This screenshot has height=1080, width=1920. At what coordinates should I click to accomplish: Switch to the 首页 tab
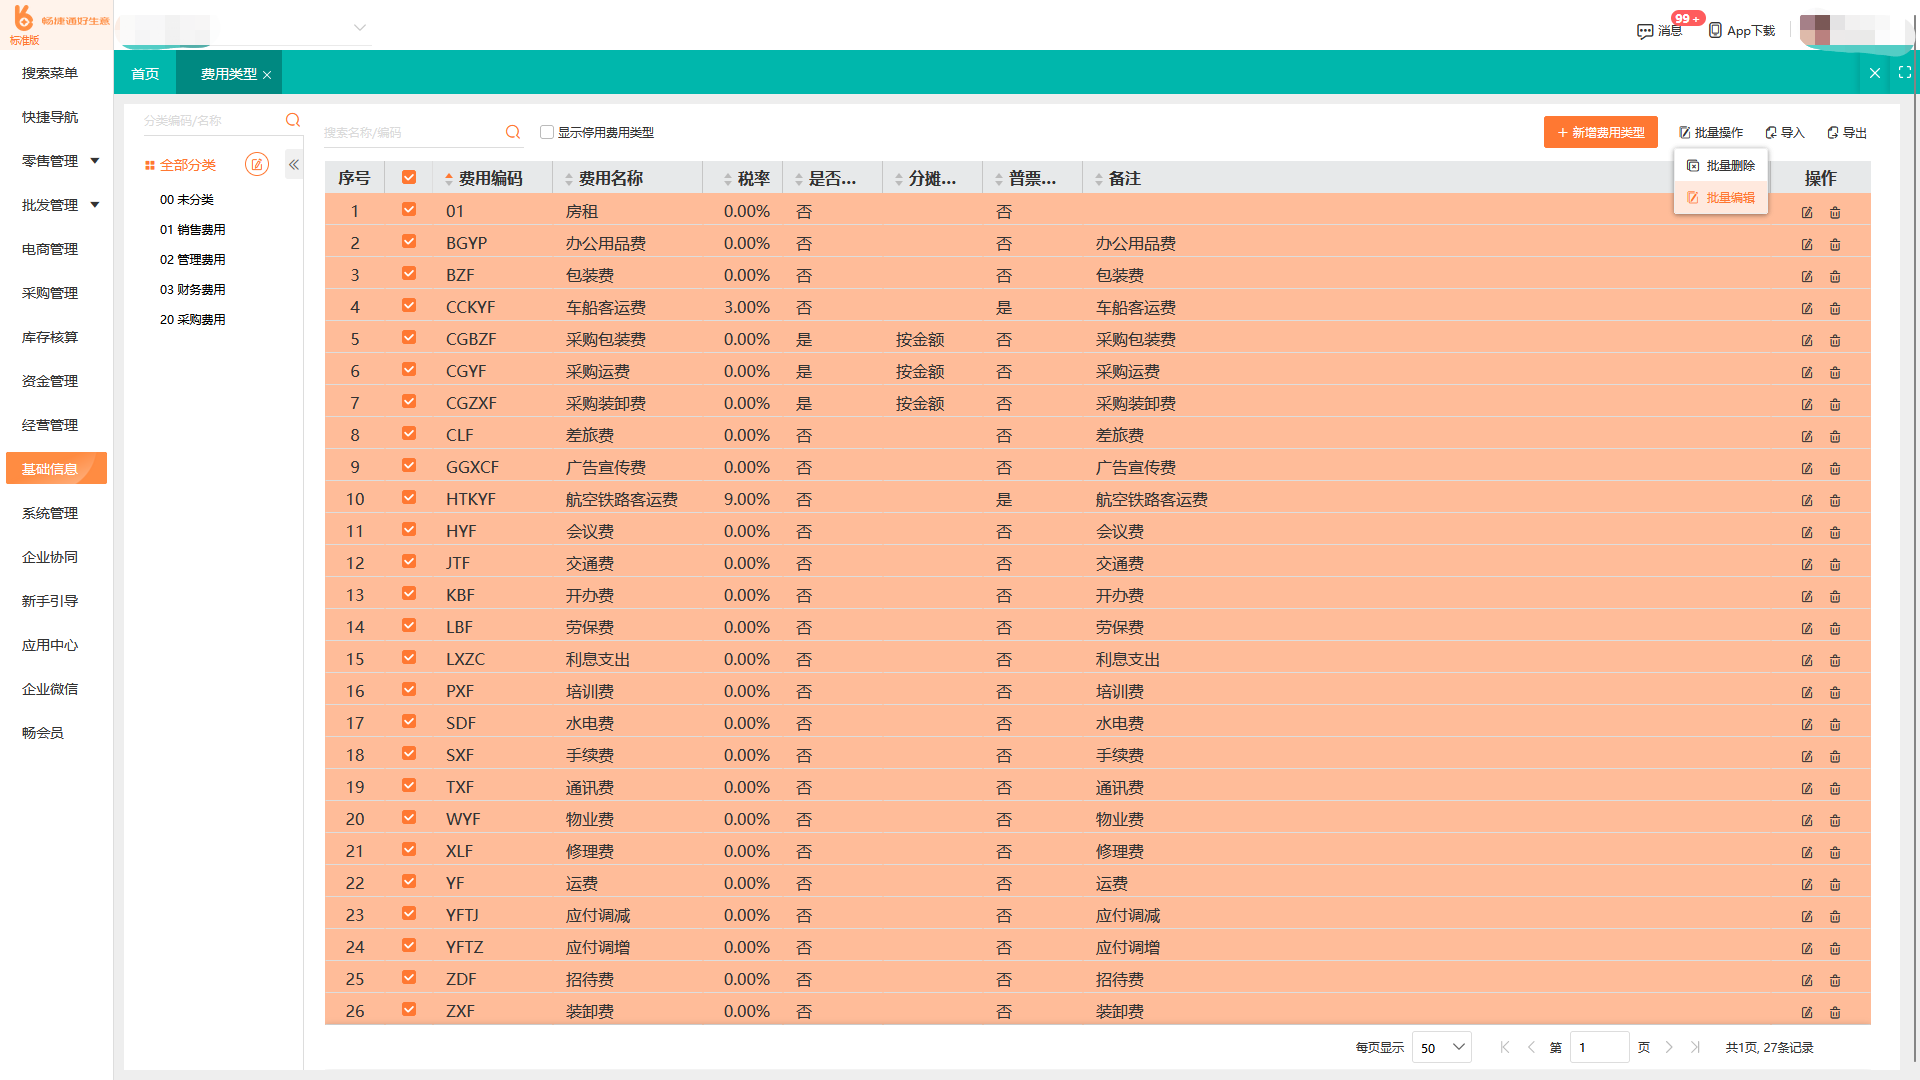pyautogui.click(x=144, y=73)
